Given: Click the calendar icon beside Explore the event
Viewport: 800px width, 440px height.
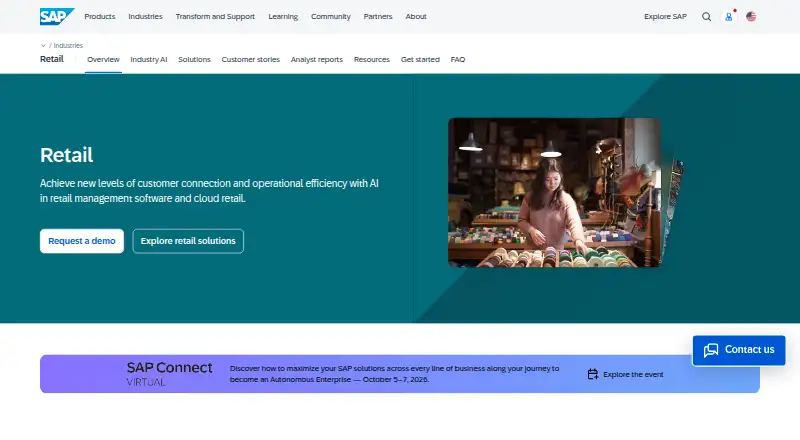Looking at the screenshot, I should click(x=592, y=374).
